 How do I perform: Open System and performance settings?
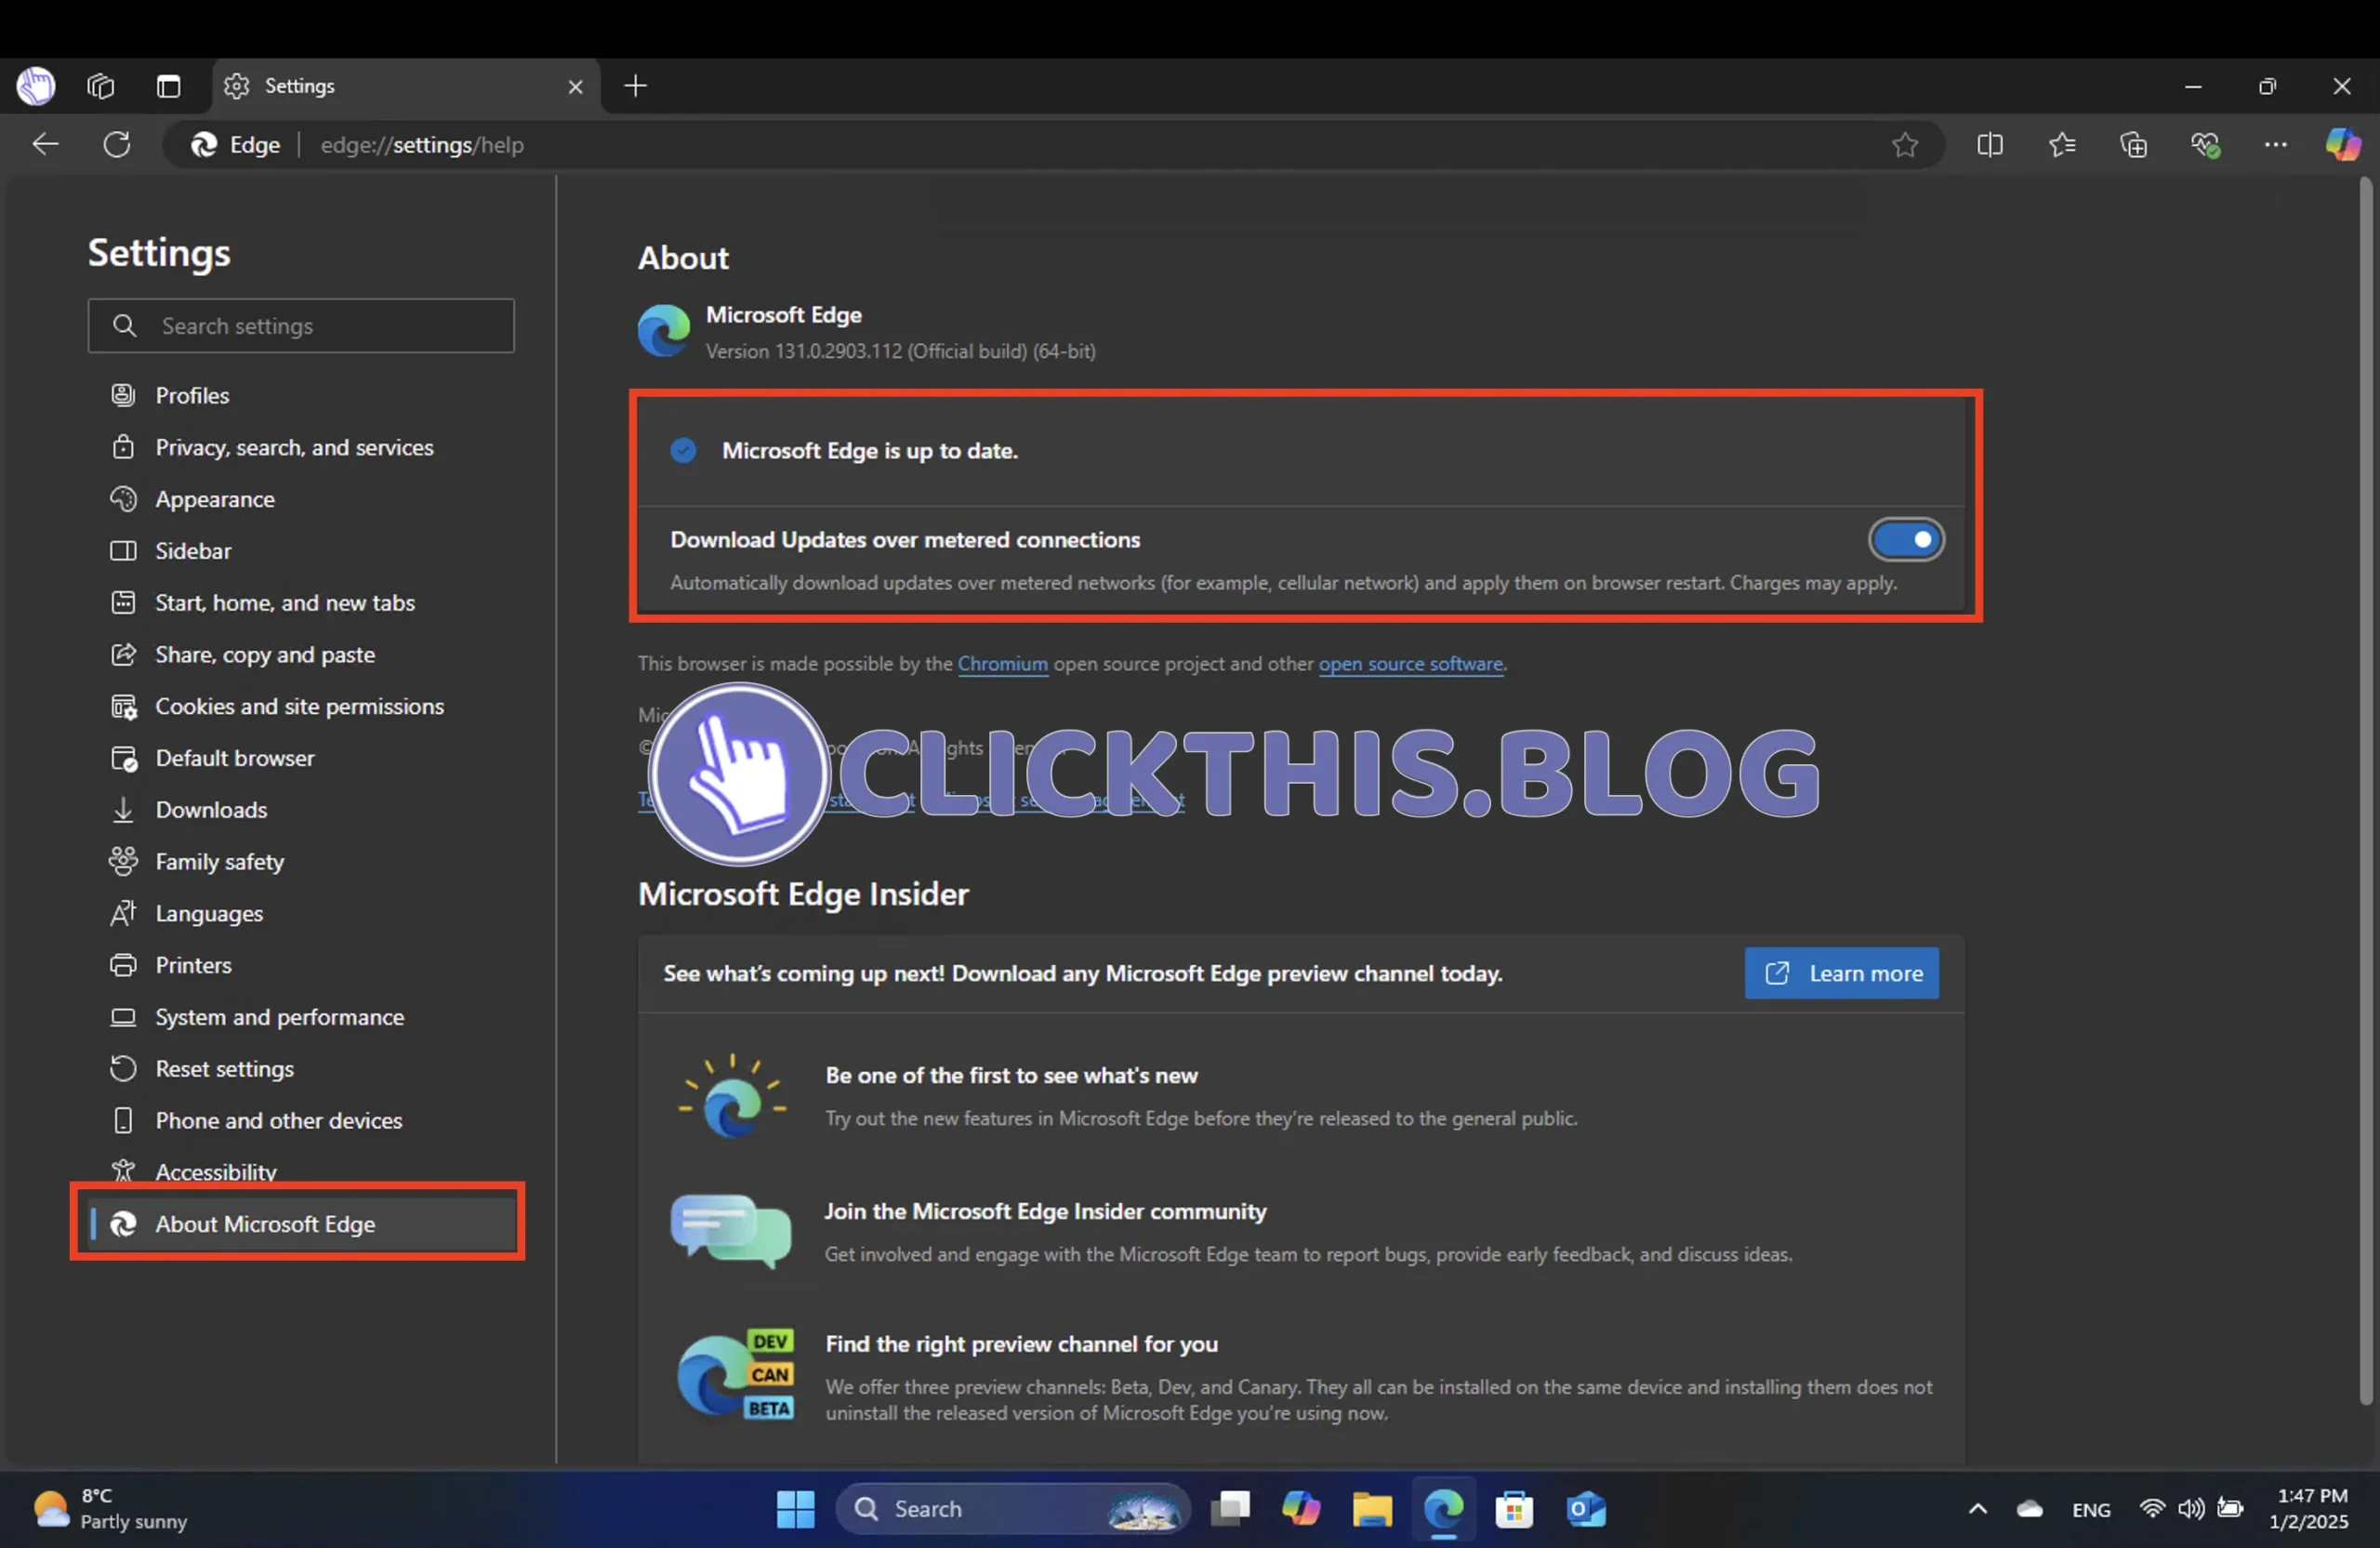pos(279,1017)
